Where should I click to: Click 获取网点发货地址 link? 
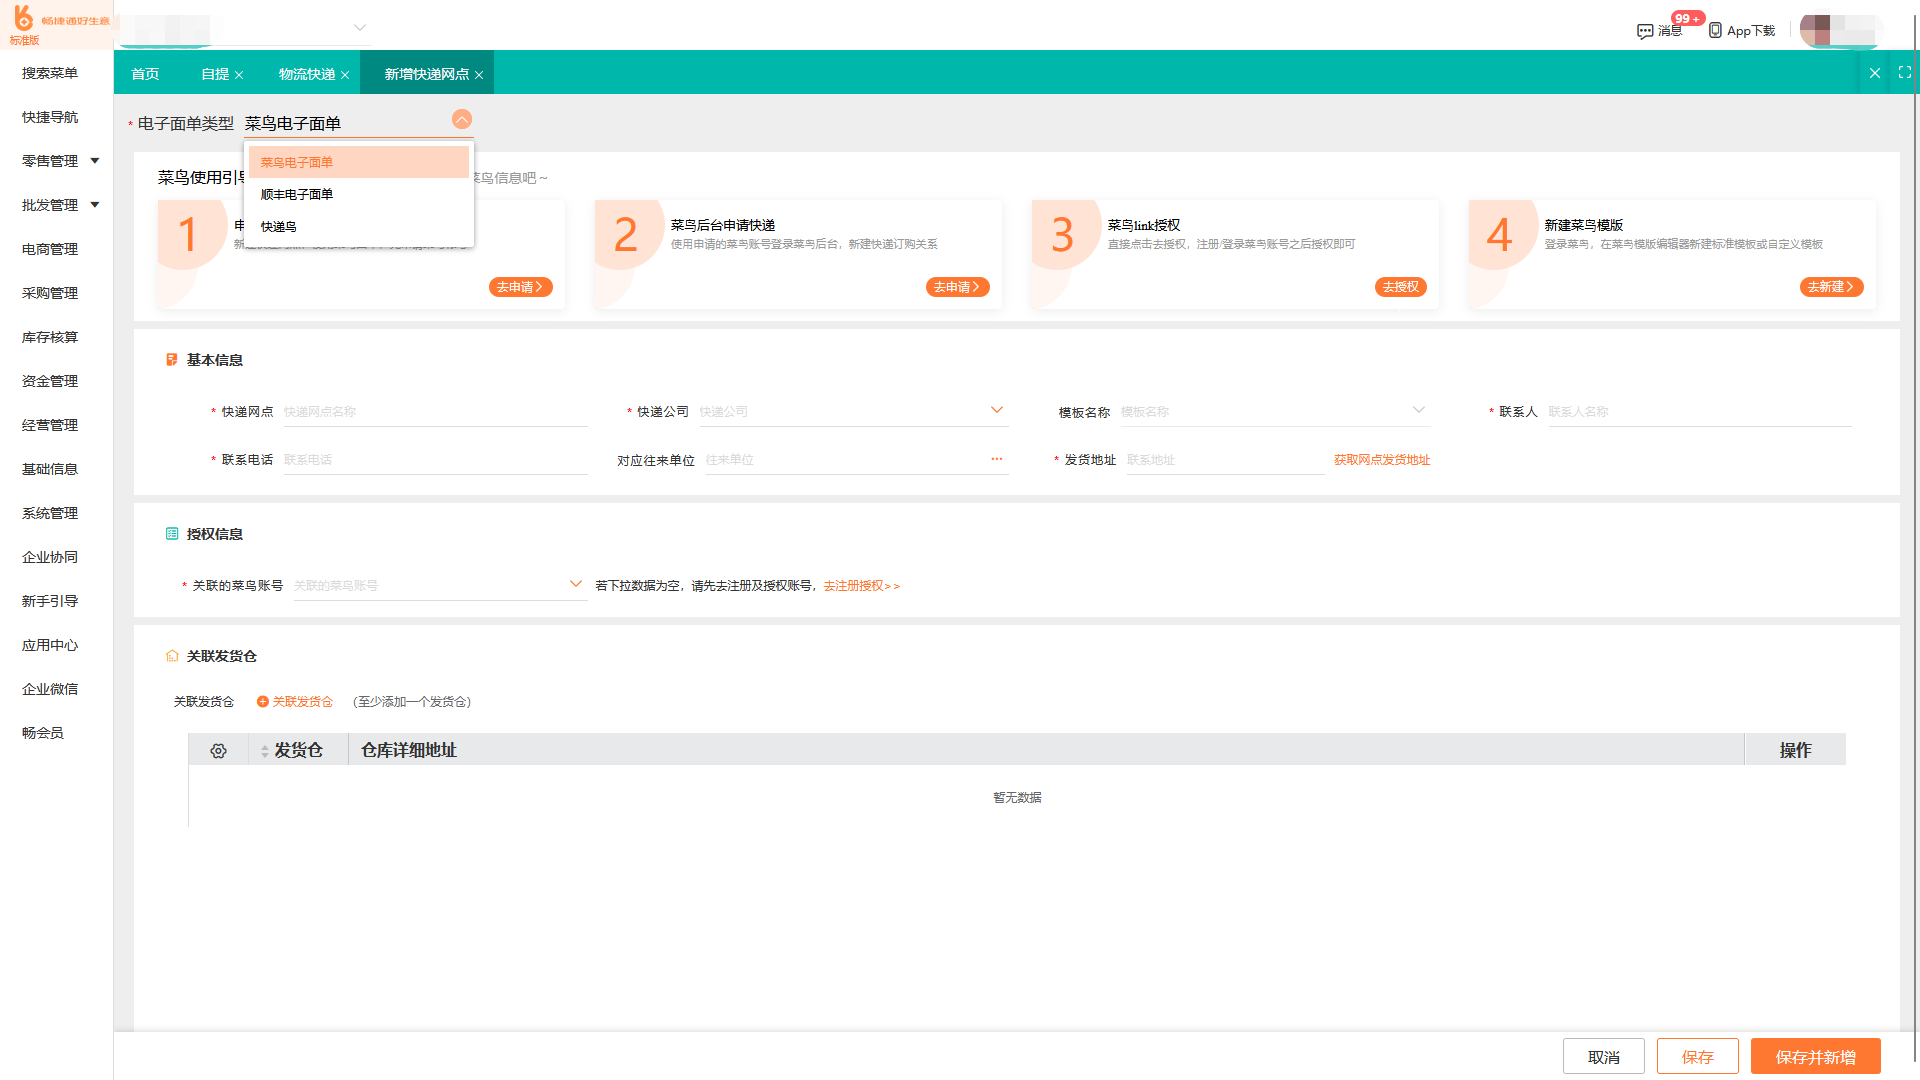(1383, 459)
